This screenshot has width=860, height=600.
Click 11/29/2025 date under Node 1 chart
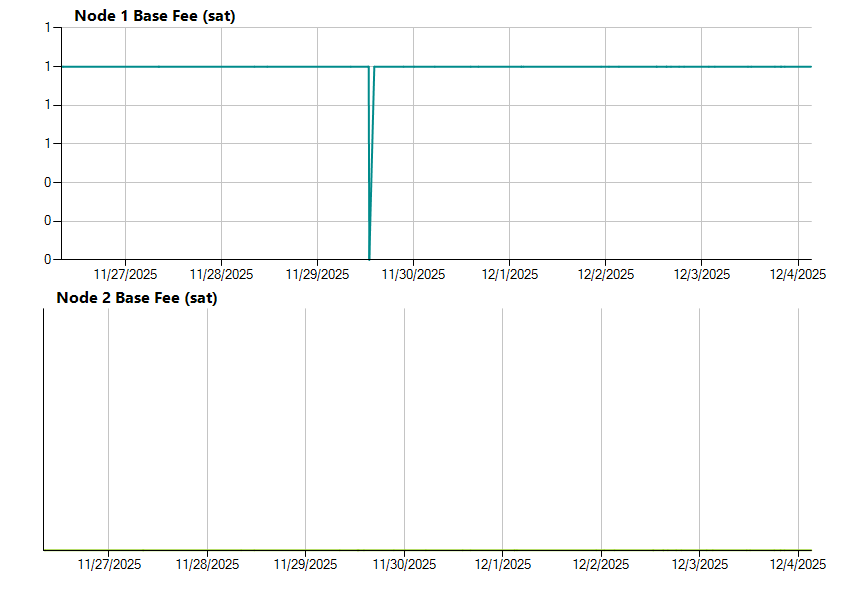317,274
